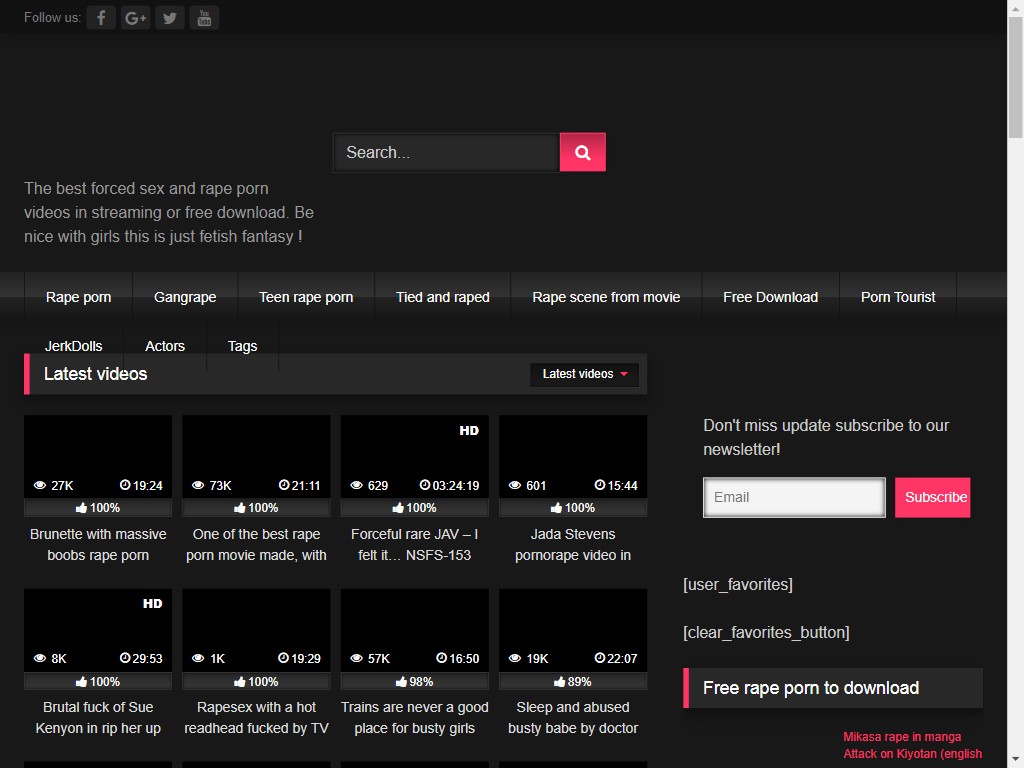Image resolution: width=1024 pixels, height=768 pixels.
Task: Click the scrollbar down arrow
Action: pyautogui.click(x=1015, y=759)
